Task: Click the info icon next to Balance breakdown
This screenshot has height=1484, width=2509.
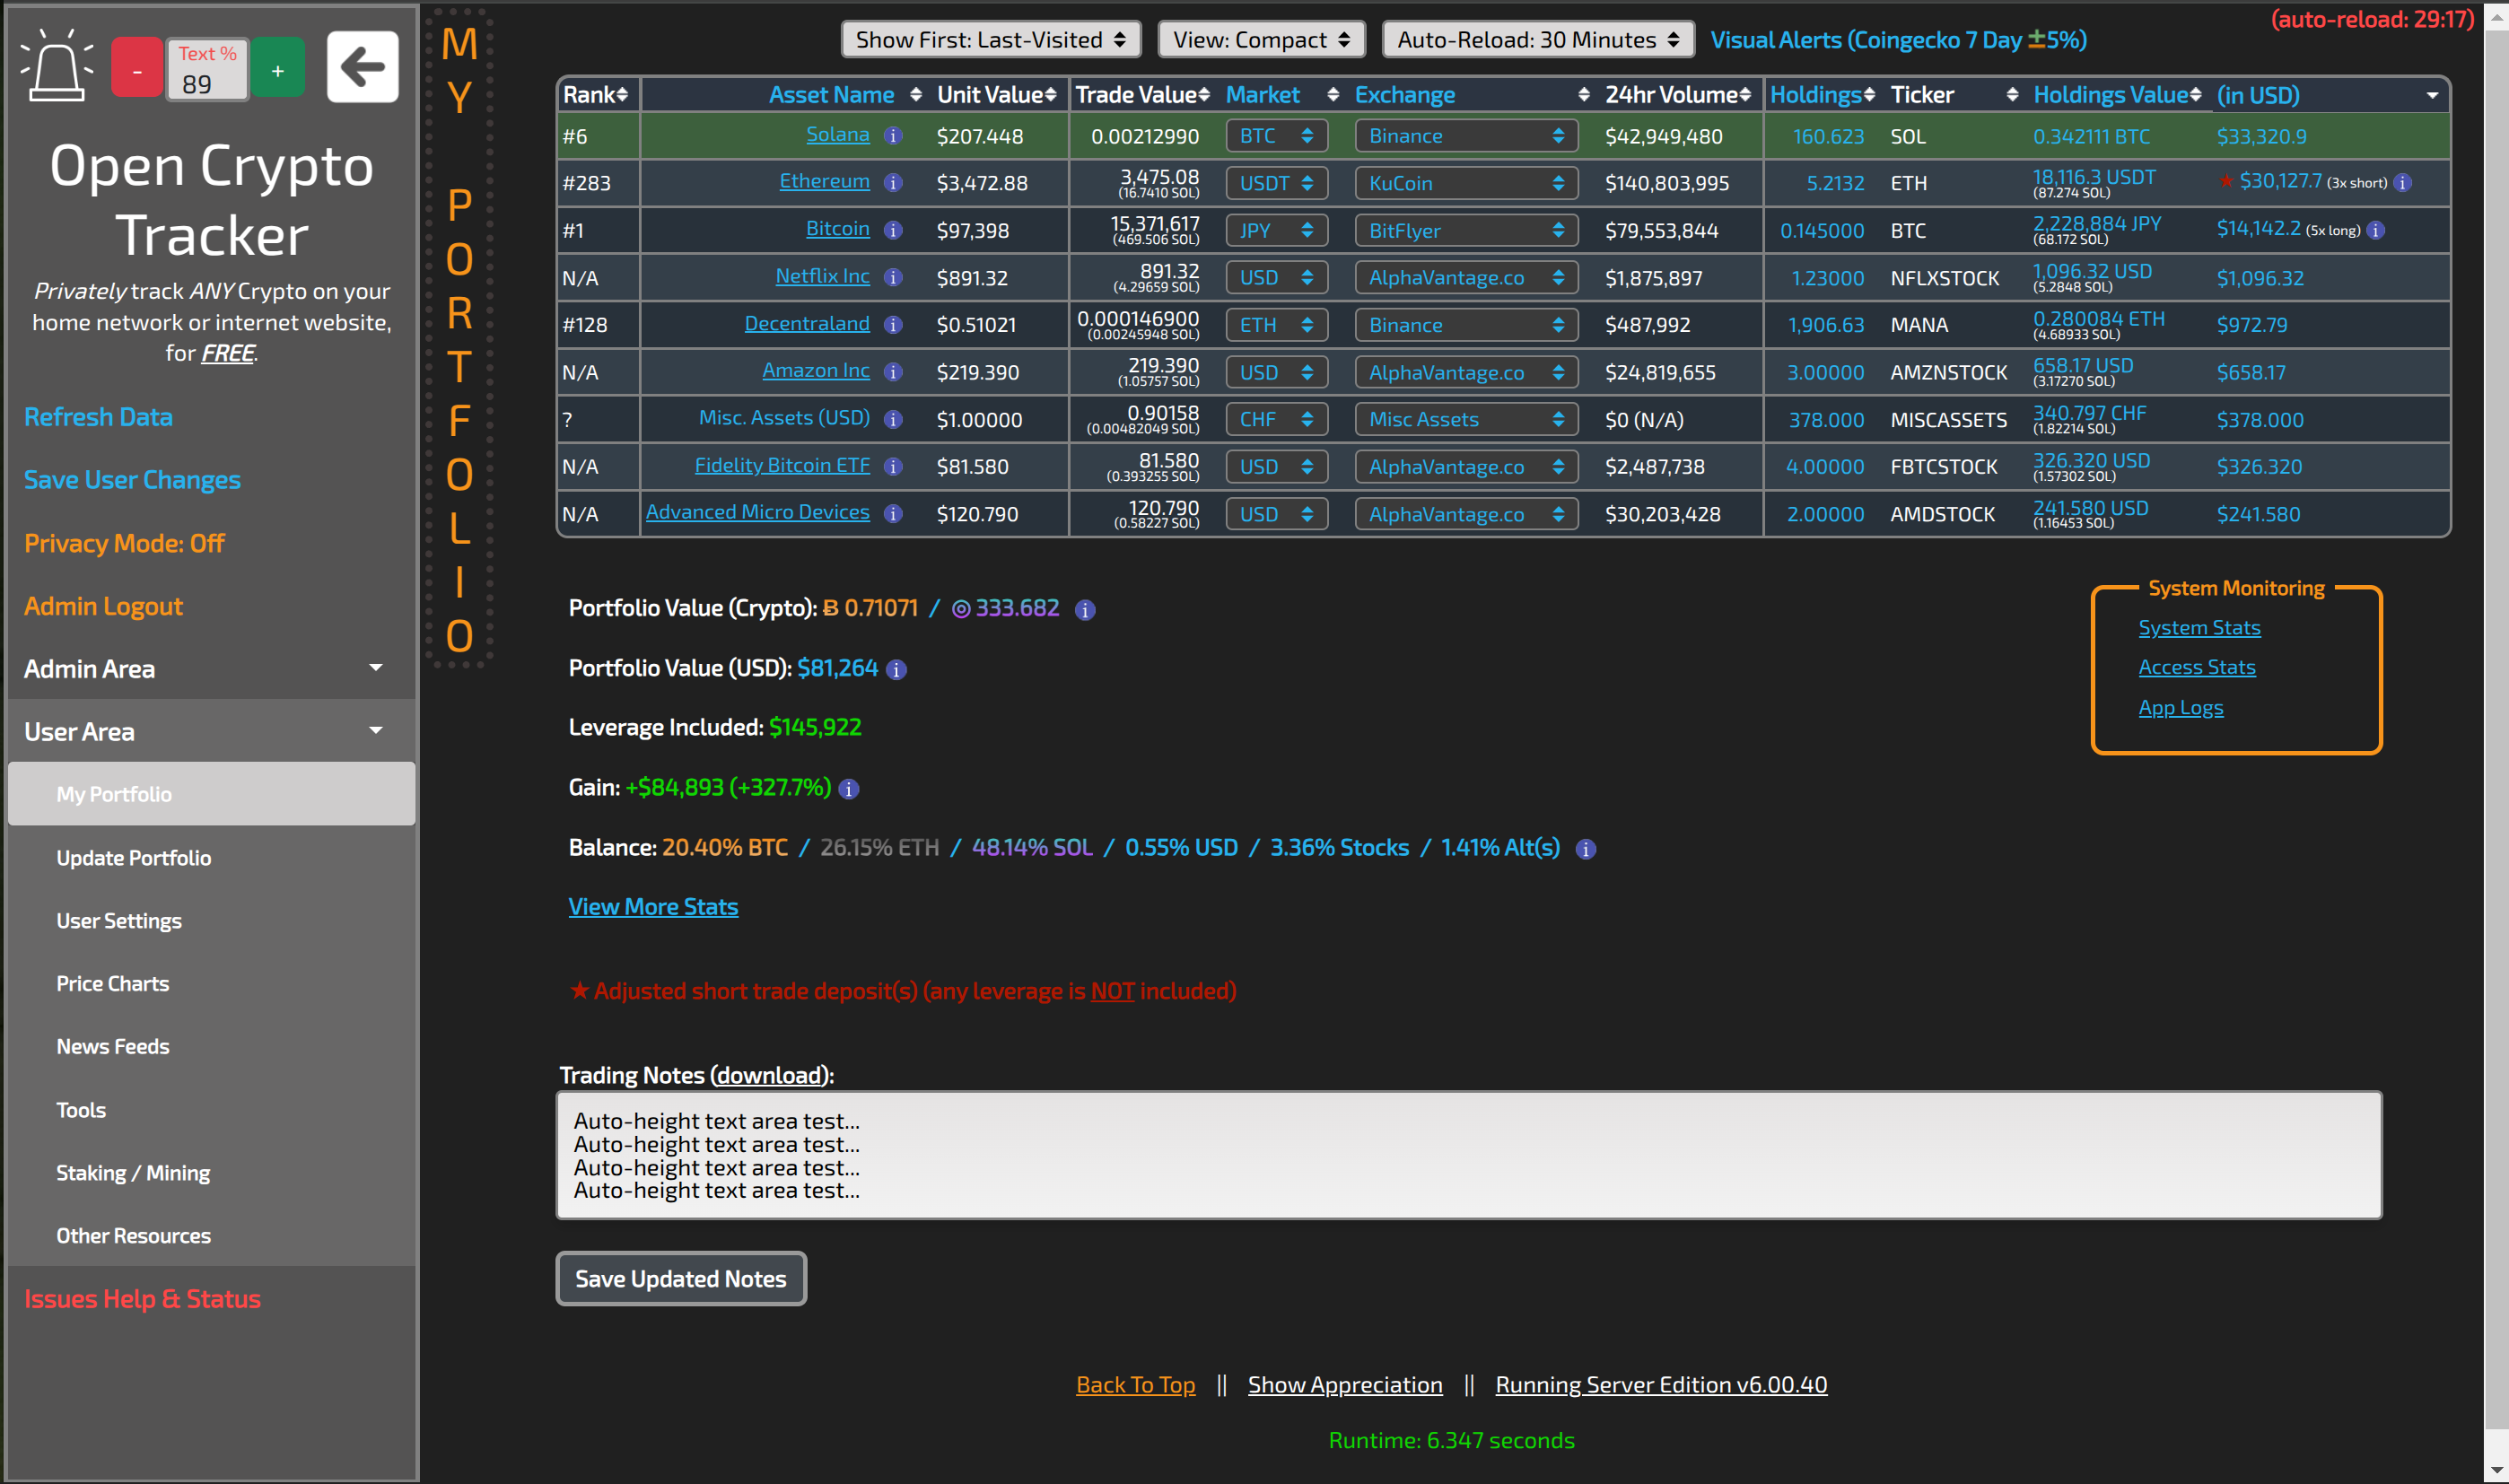Action: [x=1587, y=846]
